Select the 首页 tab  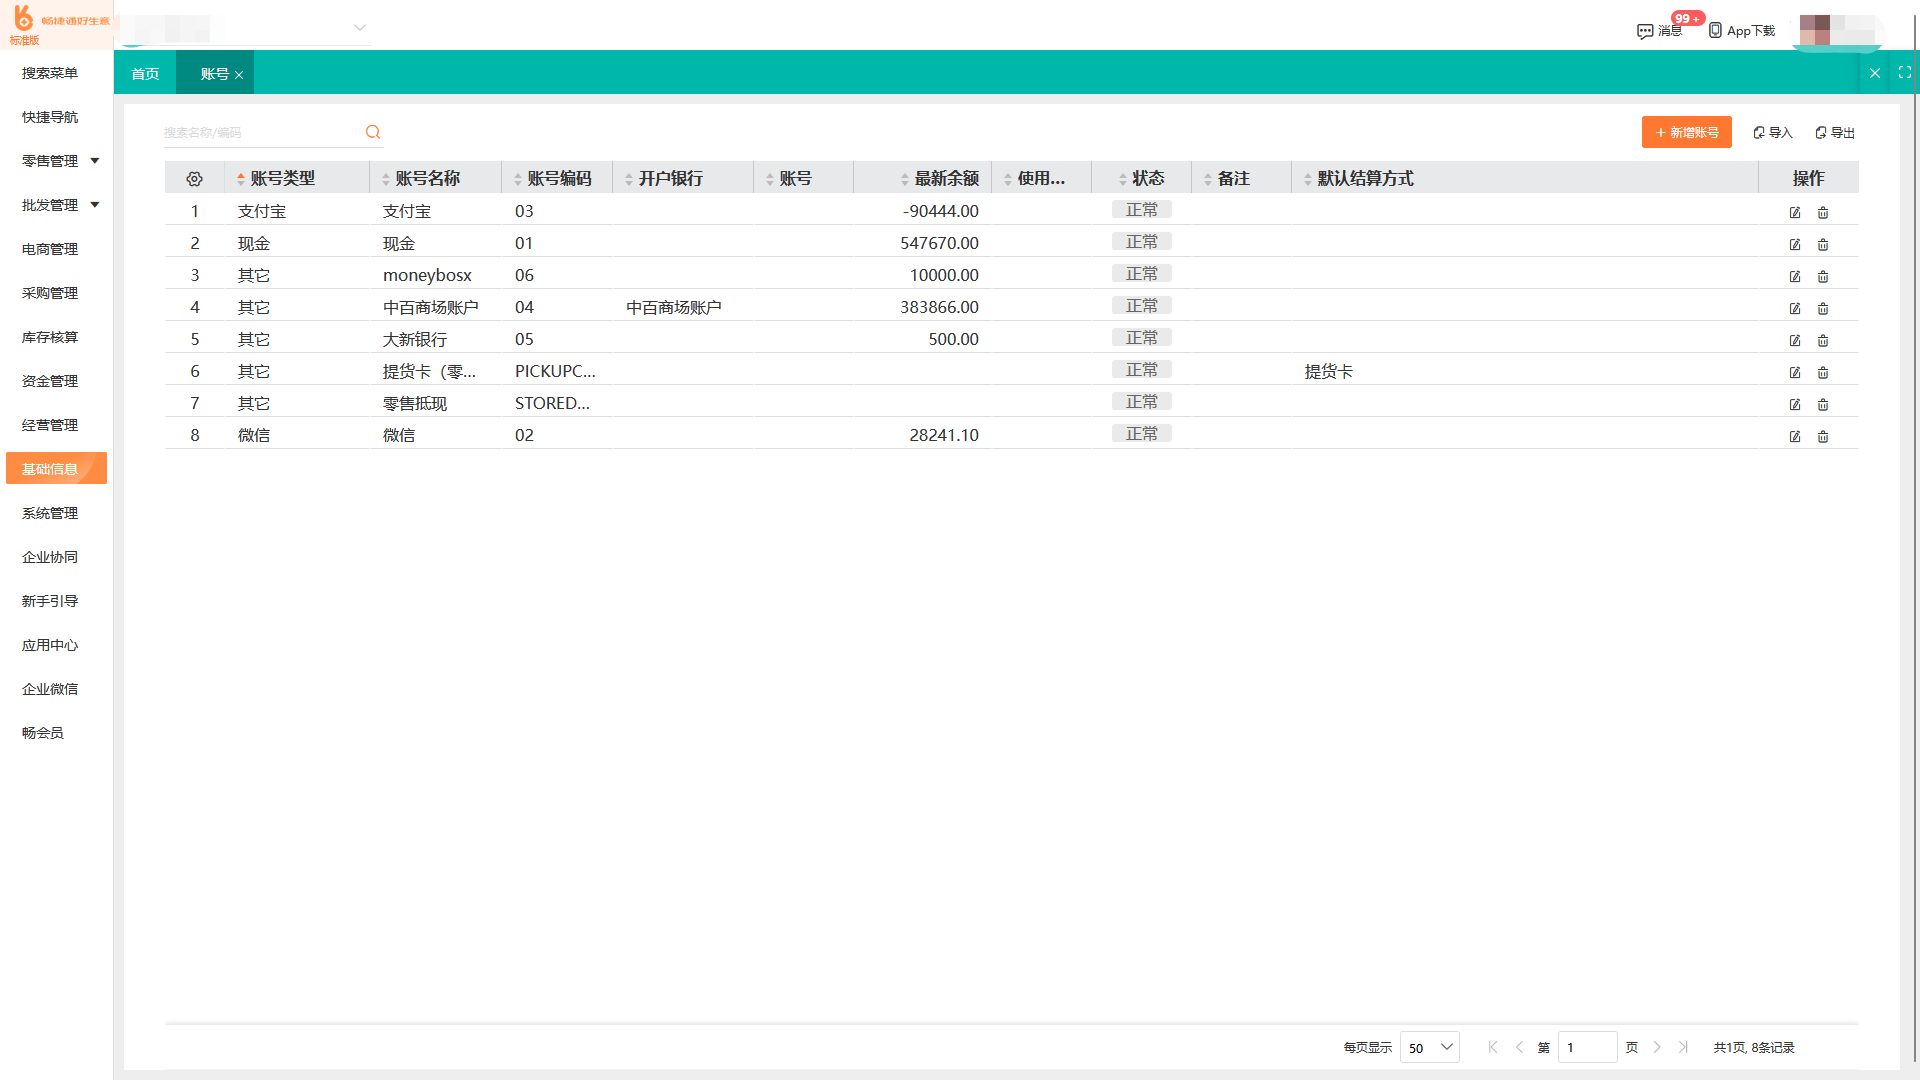(x=146, y=73)
